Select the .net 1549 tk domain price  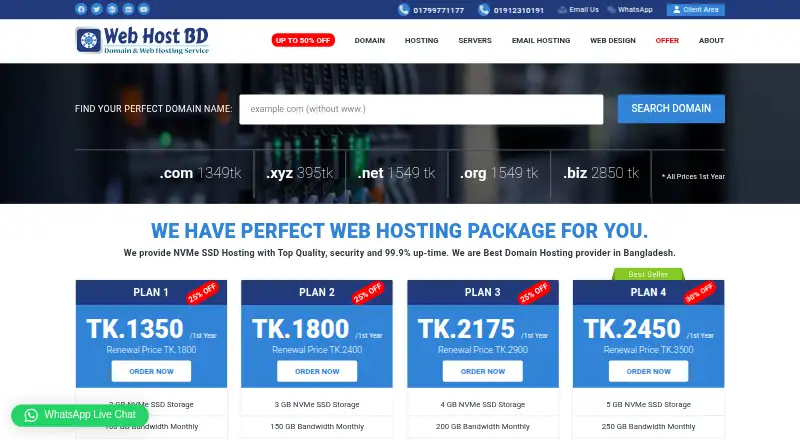tap(396, 173)
